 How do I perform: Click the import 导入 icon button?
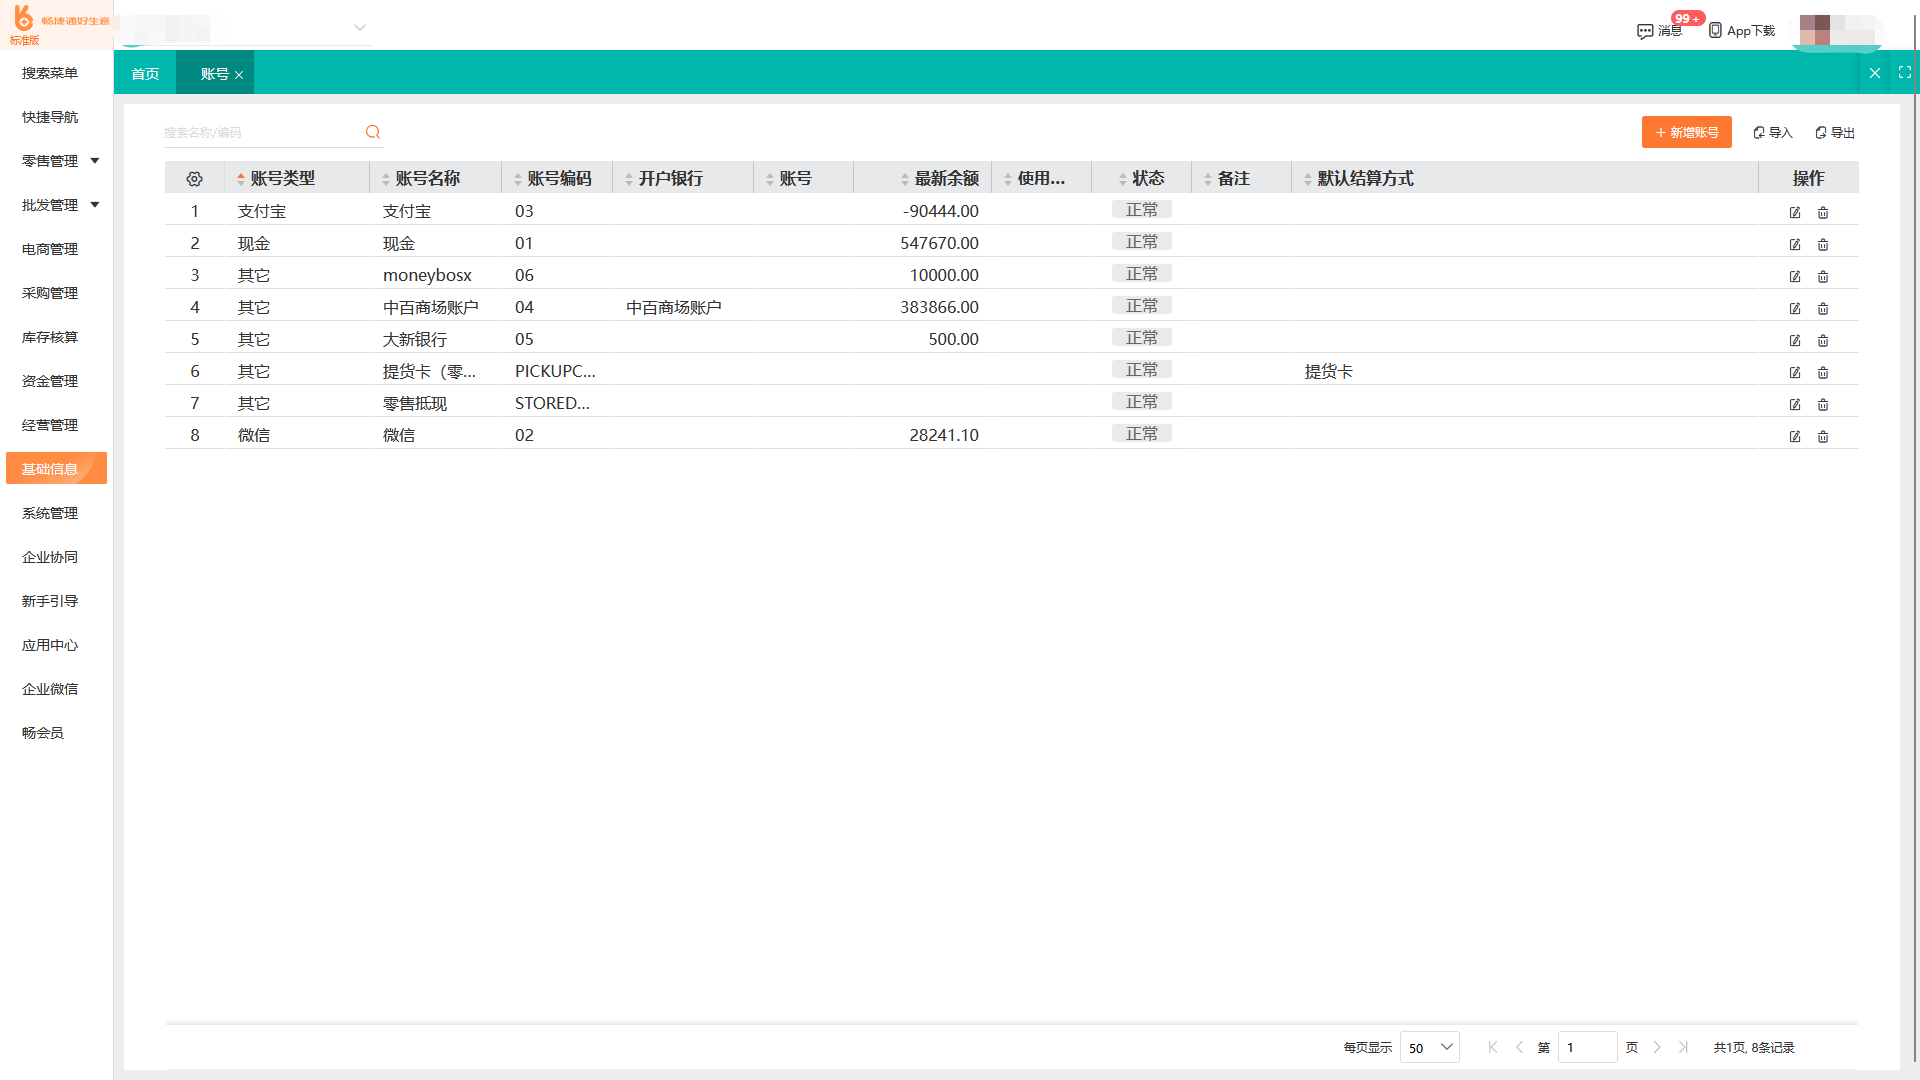(1774, 132)
